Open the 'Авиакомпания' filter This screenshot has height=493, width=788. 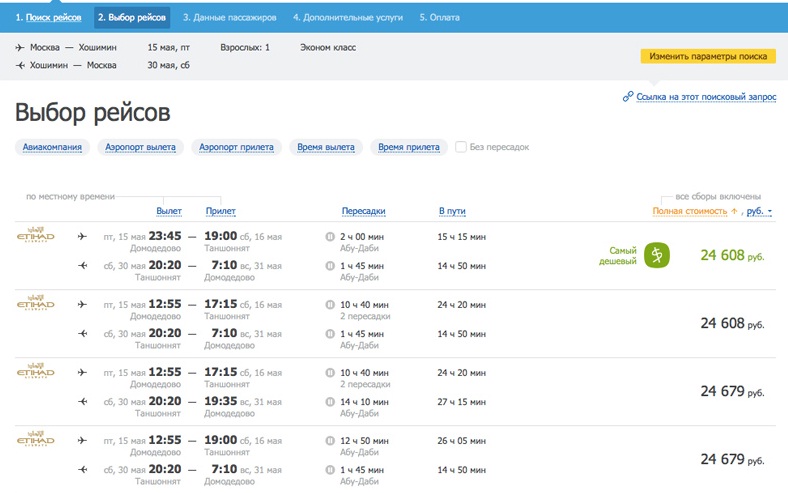point(53,147)
